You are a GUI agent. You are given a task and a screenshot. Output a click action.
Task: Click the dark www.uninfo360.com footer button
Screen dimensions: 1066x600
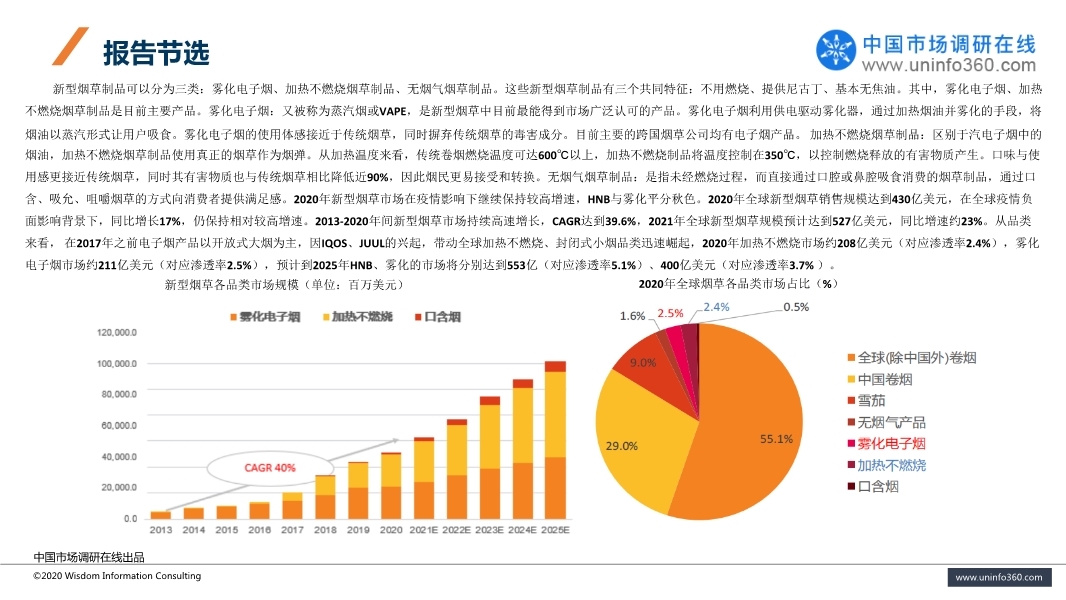tap(998, 577)
